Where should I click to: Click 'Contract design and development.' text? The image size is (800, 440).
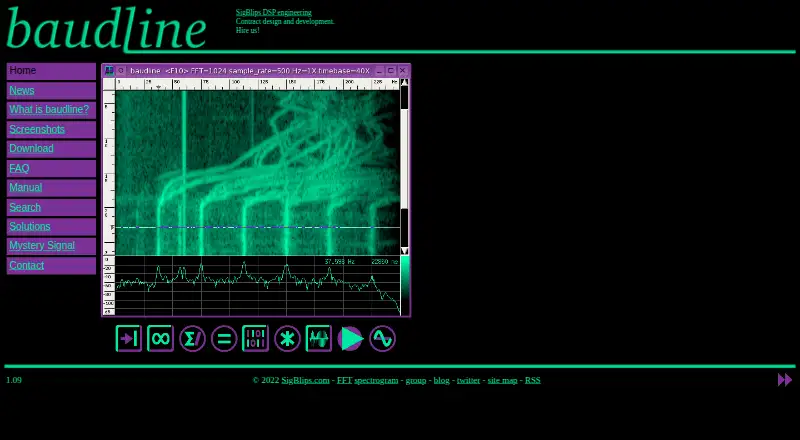(285, 21)
